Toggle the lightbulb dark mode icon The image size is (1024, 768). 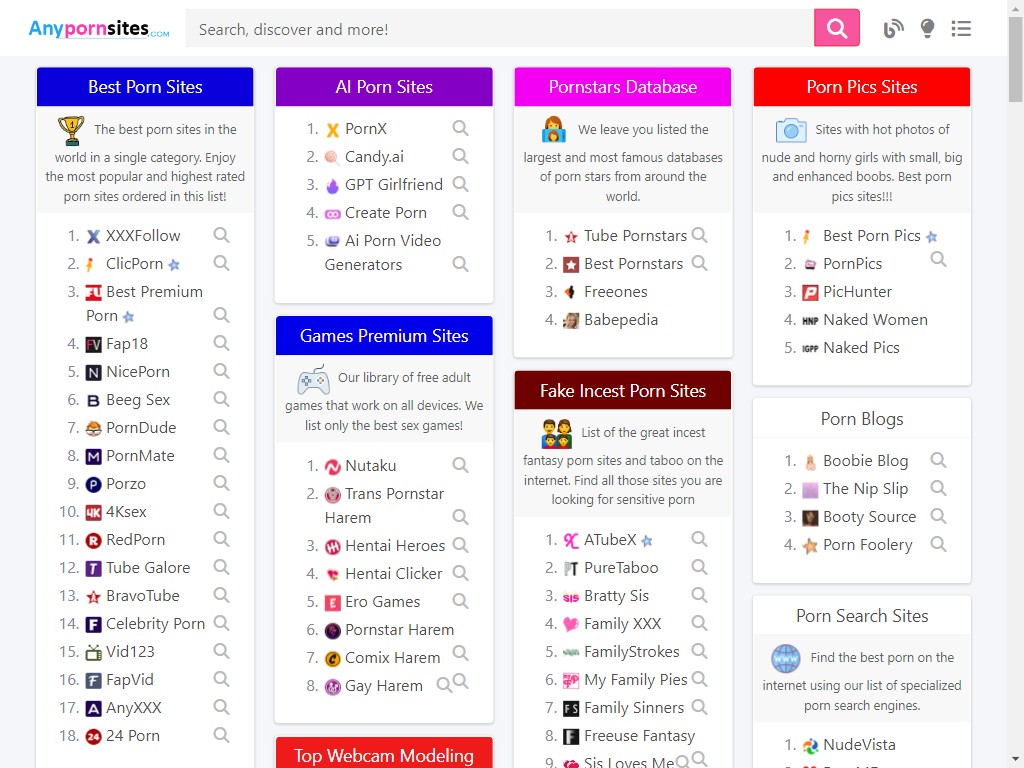click(x=927, y=28)
